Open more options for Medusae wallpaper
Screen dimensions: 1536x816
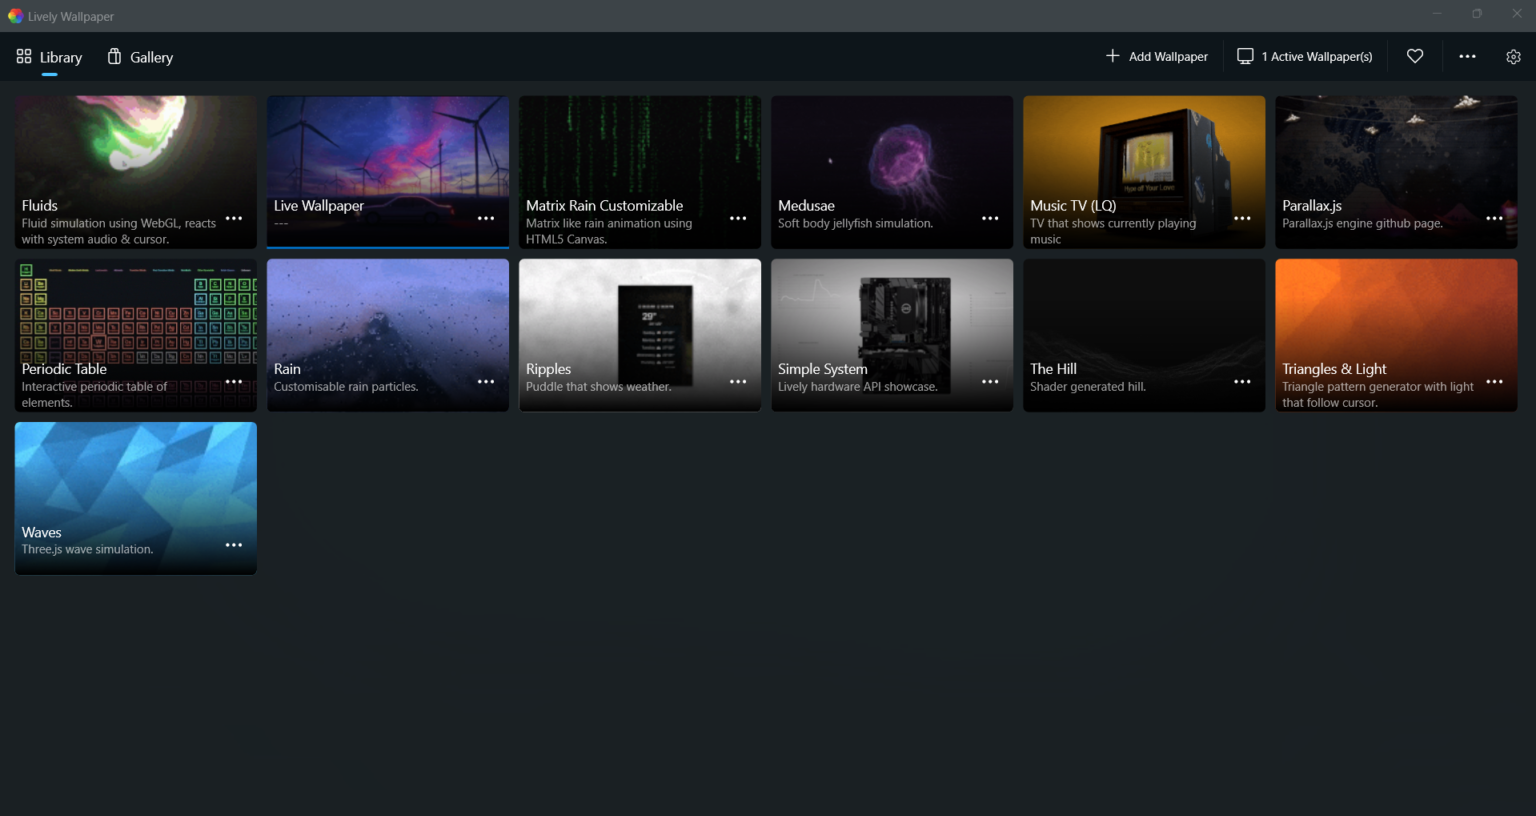[990, 218]
